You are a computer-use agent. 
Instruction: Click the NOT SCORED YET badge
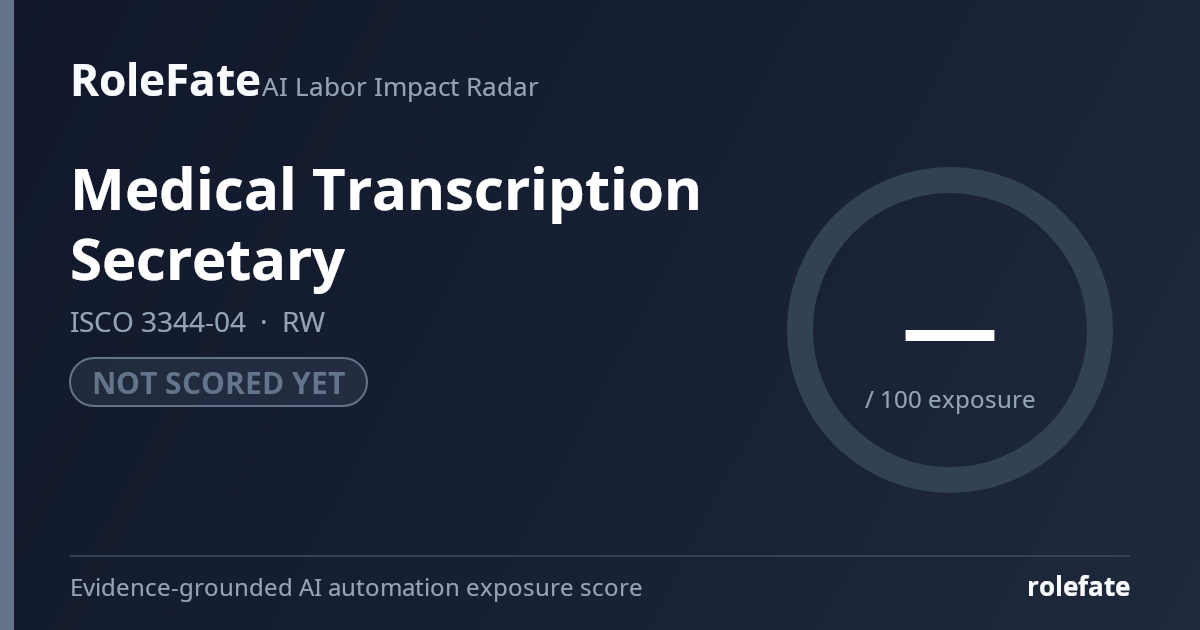point(218,382)
